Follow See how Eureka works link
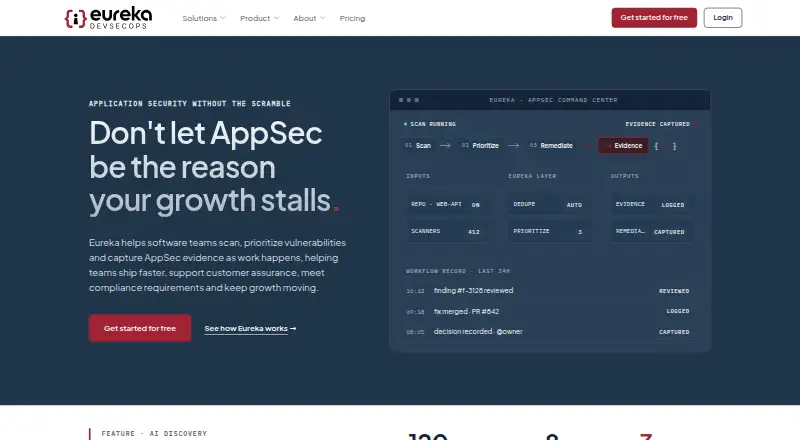The height and width of the screenshot is (440, 800). click(250, 329)
